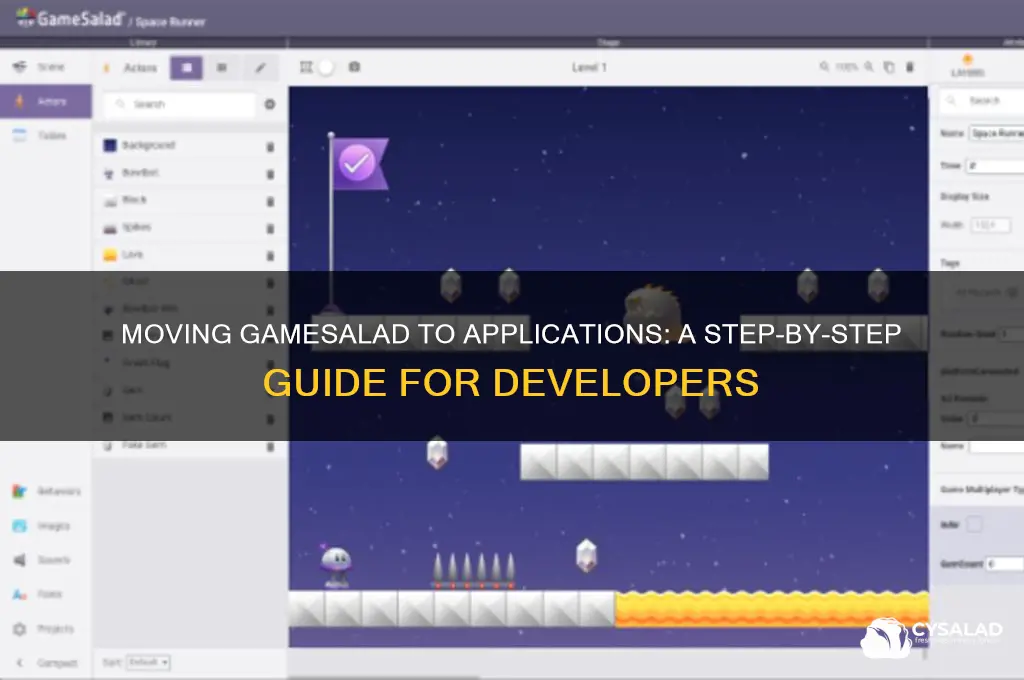Open the Projects settings item
1024x680 pixels.
46,628
